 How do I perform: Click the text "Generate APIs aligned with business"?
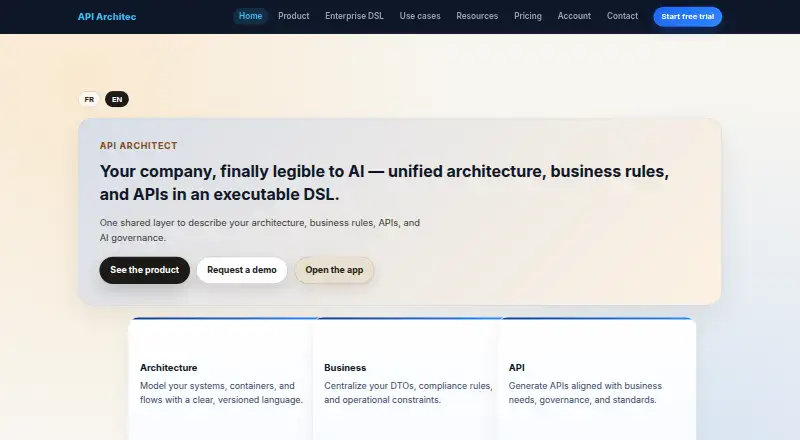pyautogui.click(x=585, y=386)
